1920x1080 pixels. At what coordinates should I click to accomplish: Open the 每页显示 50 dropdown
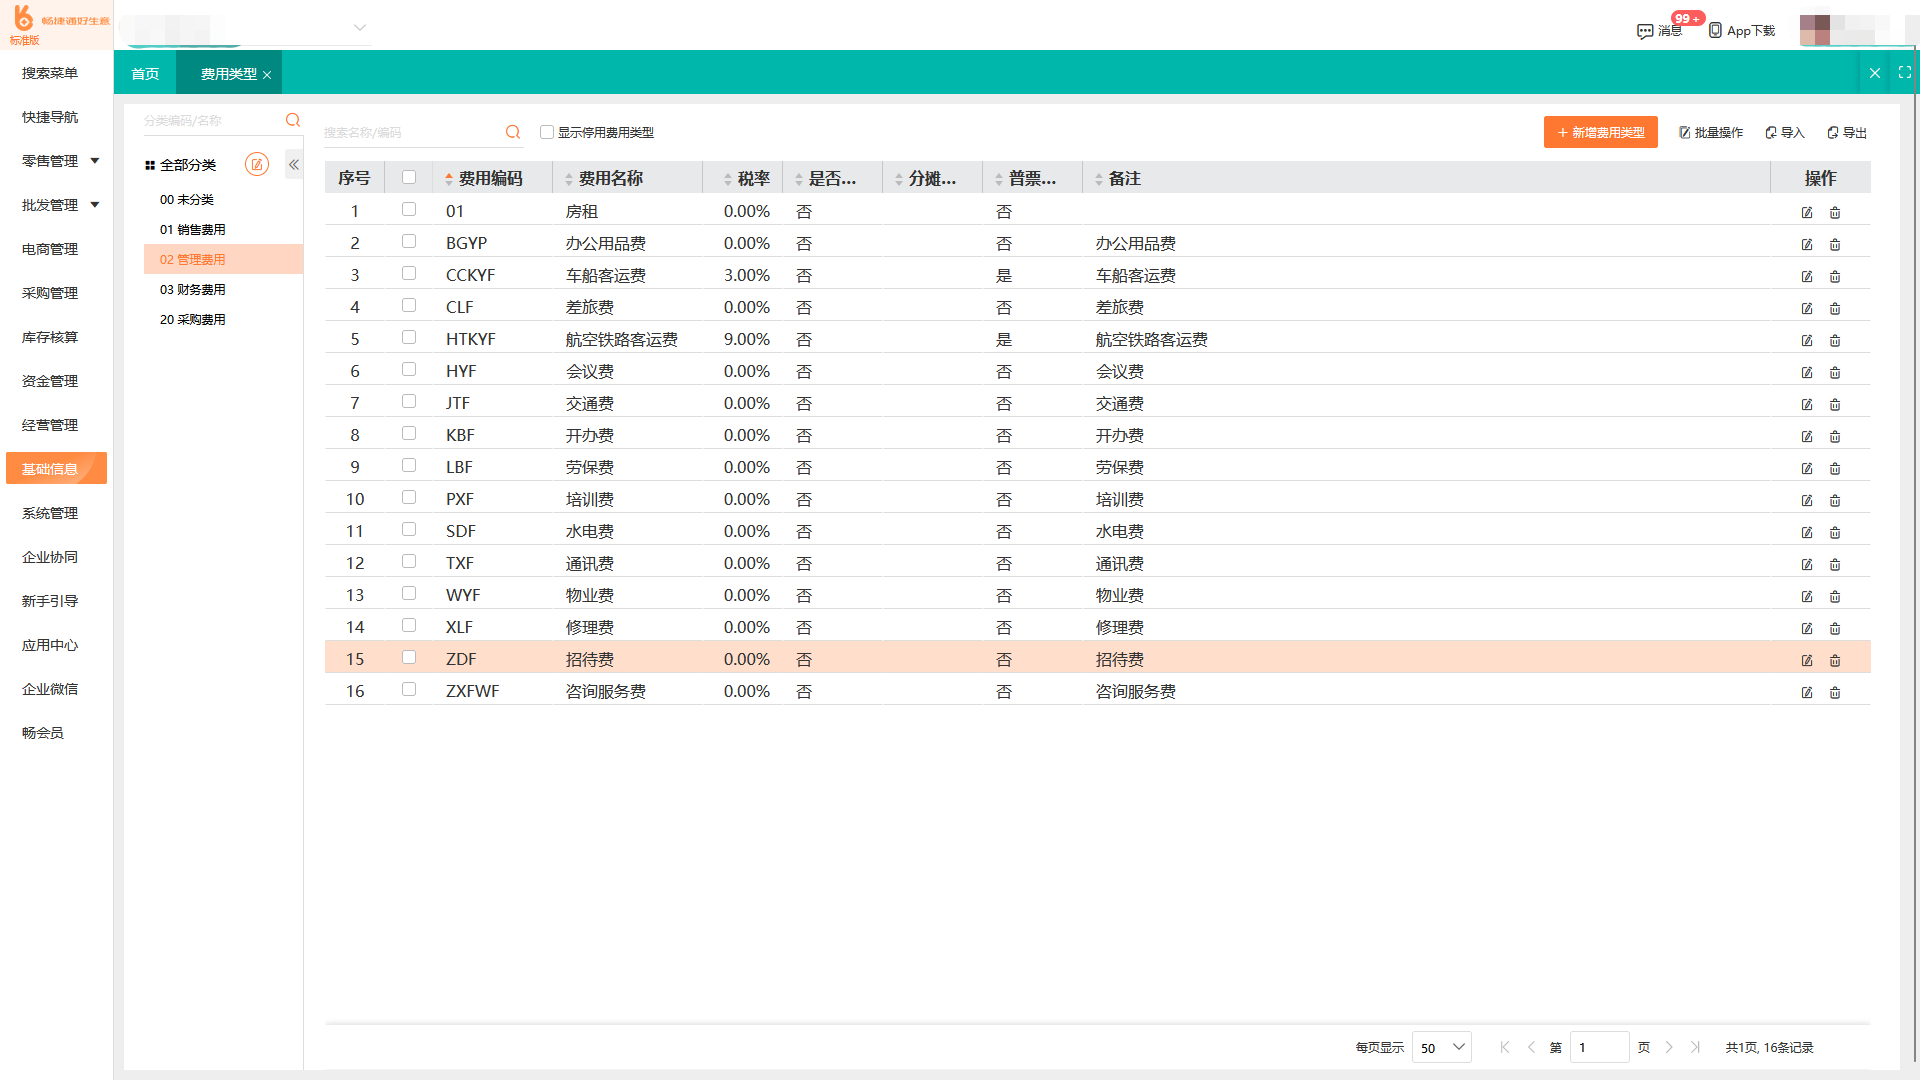click(1439, 1047)
